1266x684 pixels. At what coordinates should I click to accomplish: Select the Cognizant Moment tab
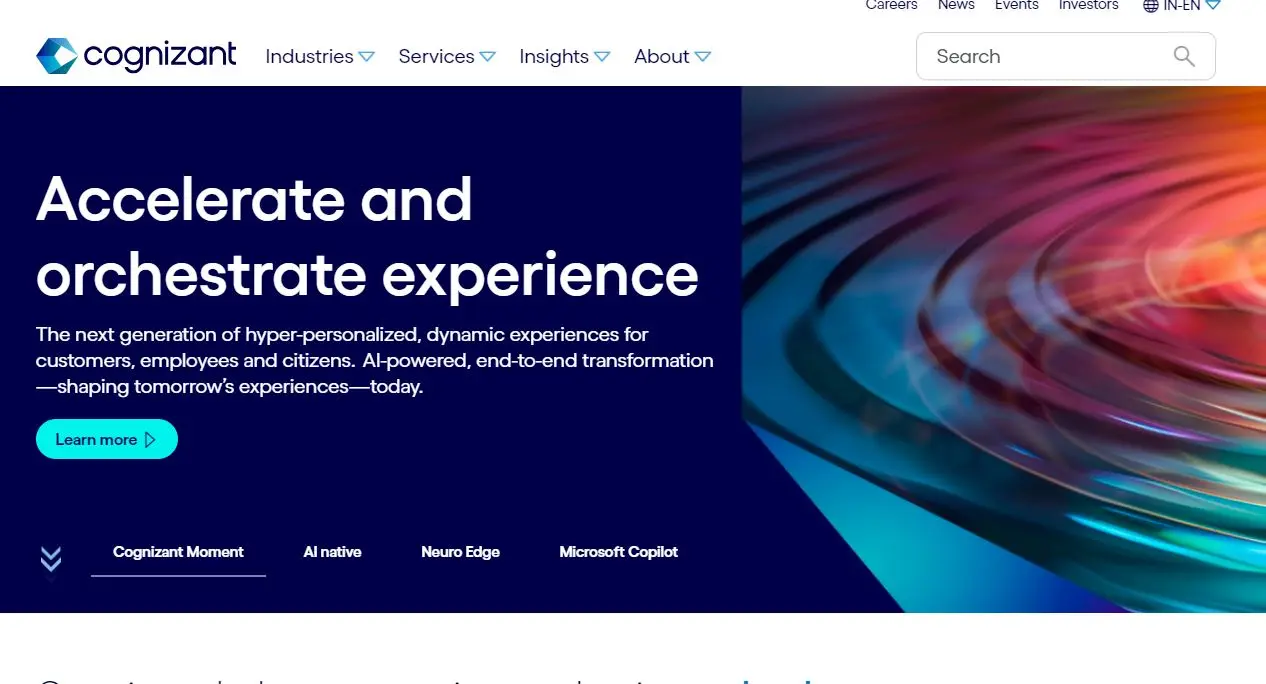[178, 552]
